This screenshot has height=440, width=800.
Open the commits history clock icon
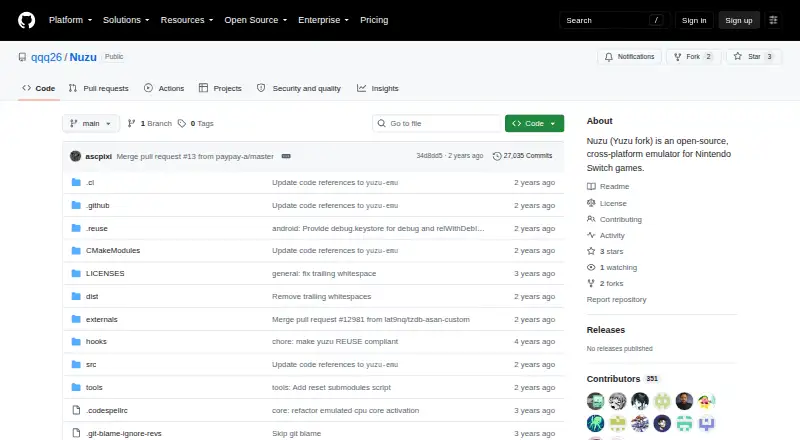click(x=497, y=156)
